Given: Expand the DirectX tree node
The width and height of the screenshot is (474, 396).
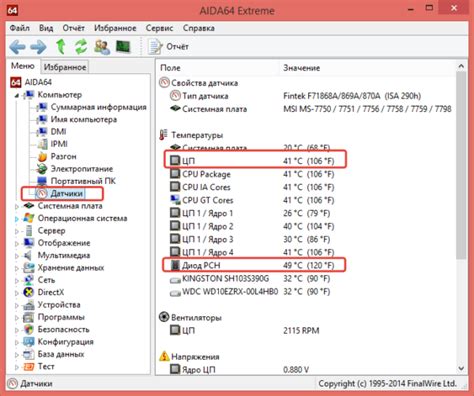Looking at the screenshot, I should click(x=17, y=293).
